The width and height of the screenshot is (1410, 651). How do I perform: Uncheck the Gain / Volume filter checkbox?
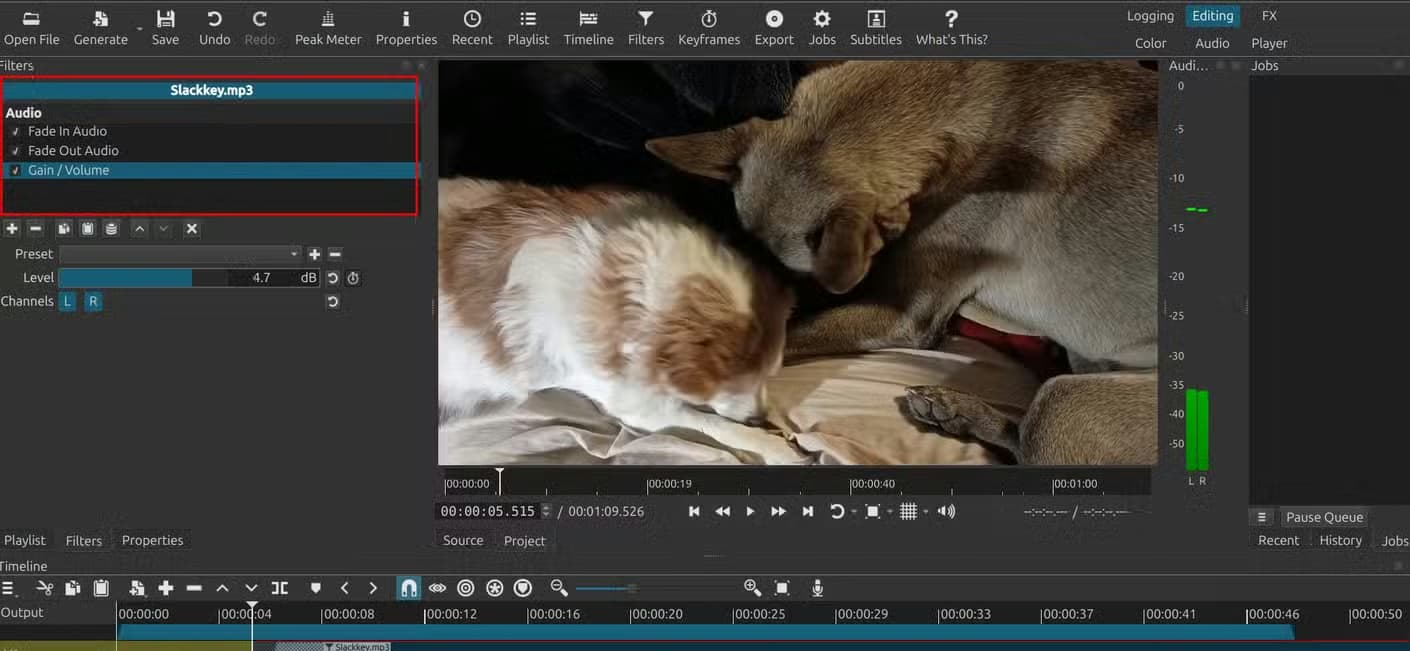click(15, 170)
